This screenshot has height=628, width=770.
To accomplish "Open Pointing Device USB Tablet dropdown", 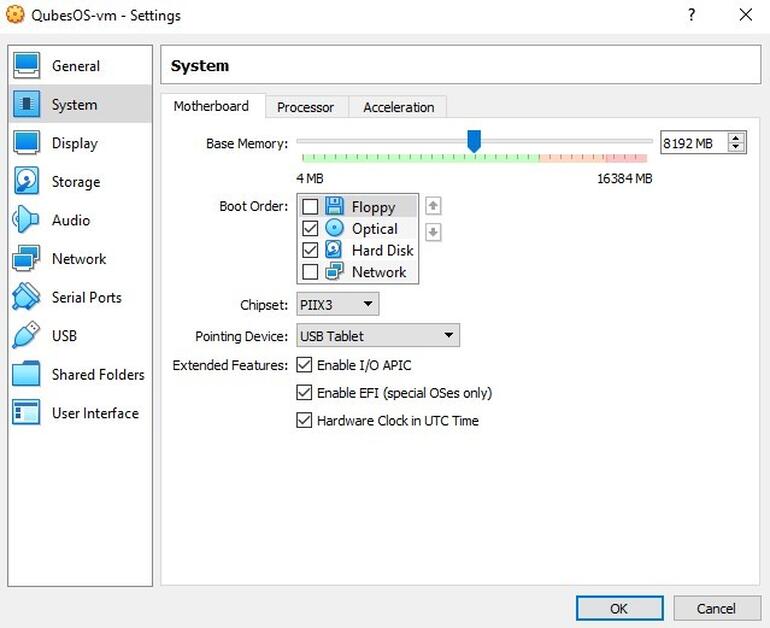I will coord(377,336).
